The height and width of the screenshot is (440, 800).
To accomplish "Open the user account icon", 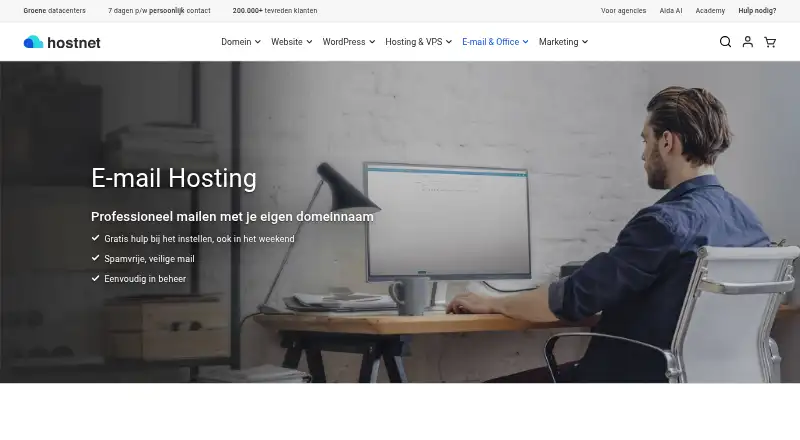I will [747, 42].
